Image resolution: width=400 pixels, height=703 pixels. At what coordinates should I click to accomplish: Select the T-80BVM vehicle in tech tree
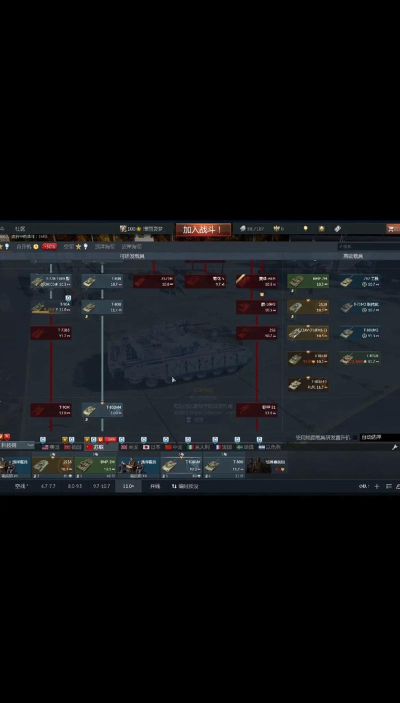pos(102,410)
